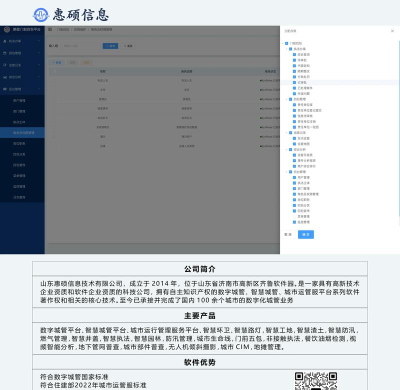Screen dimensions: 400x390
Task: Click the 责任单位库 label in the dialog tree
Action: 305,105
